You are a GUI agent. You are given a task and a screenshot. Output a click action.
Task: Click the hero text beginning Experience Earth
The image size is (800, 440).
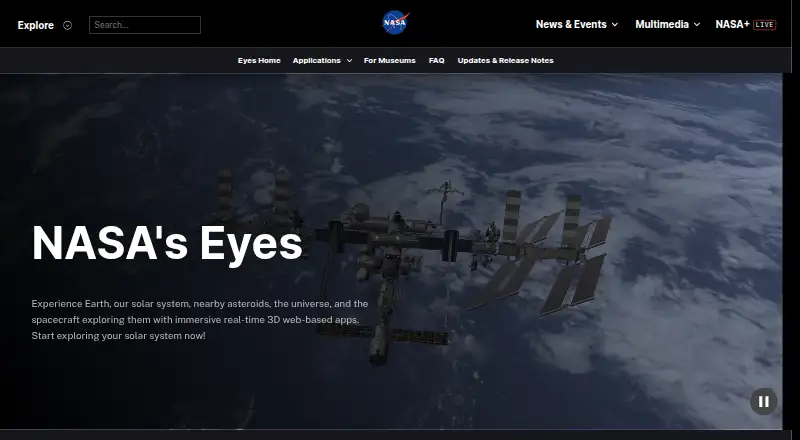[x=199, y=320]
